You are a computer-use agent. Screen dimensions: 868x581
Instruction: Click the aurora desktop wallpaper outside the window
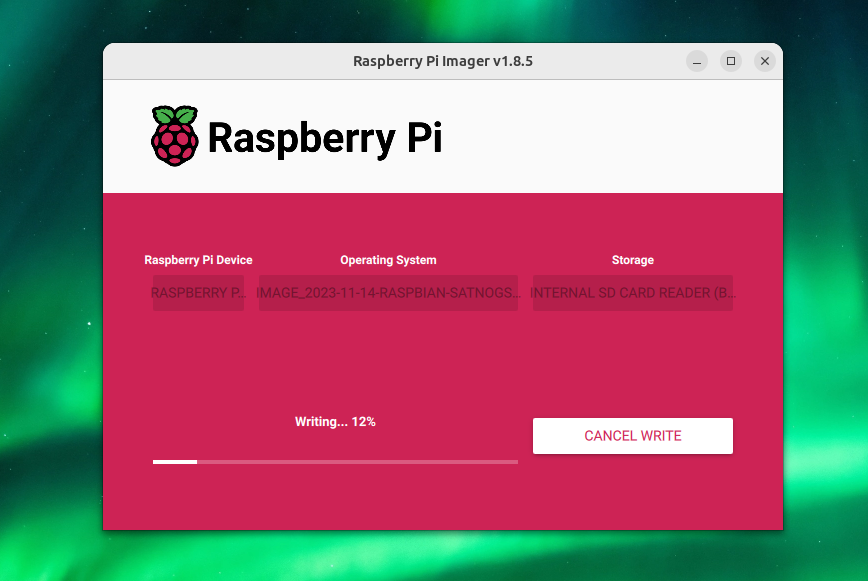tap(50, 300)
